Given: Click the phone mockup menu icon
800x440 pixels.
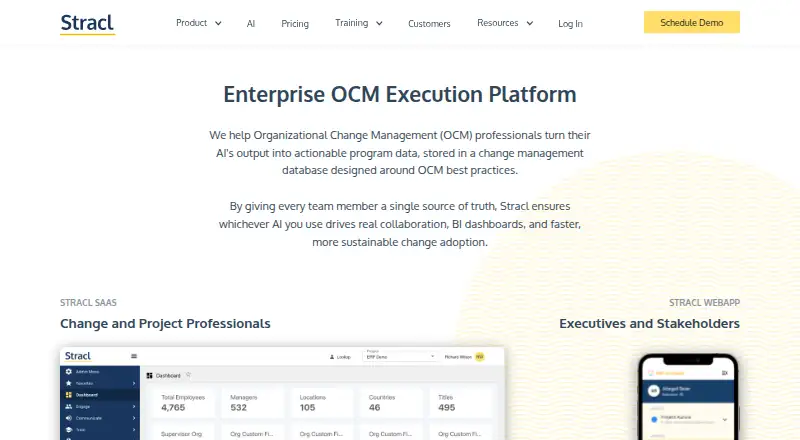Looking at the screenshot, I should 724,373.
